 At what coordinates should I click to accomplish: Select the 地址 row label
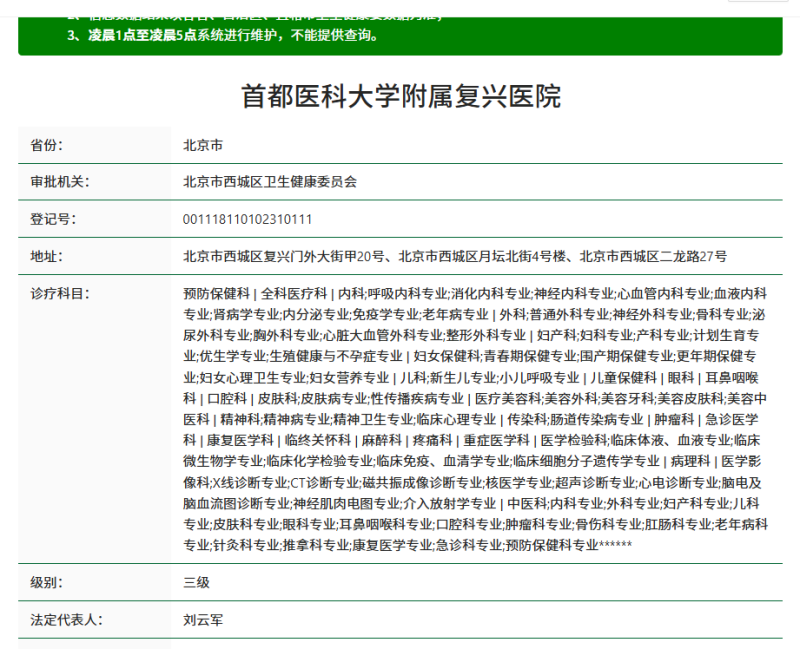pyautogui.click(x=47, y=255)
